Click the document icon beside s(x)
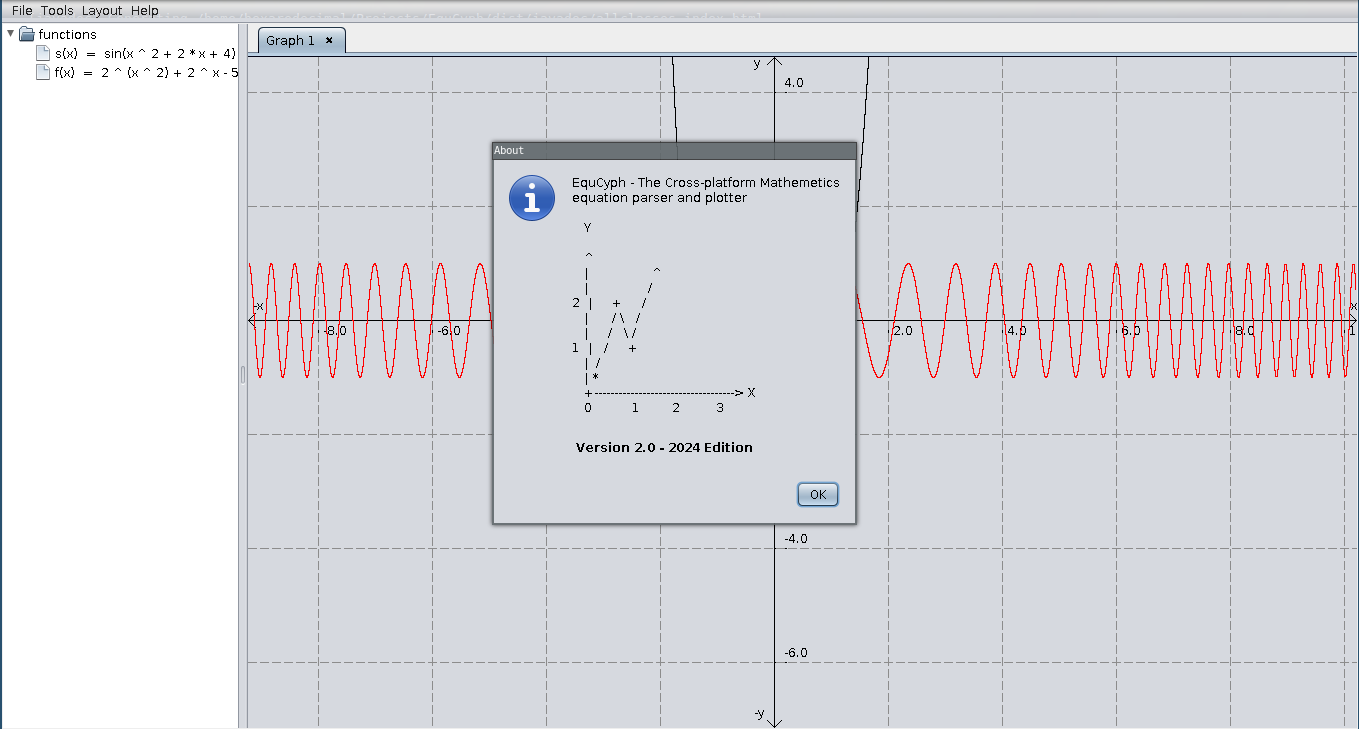1359x729 pixels. click(43, 53)
